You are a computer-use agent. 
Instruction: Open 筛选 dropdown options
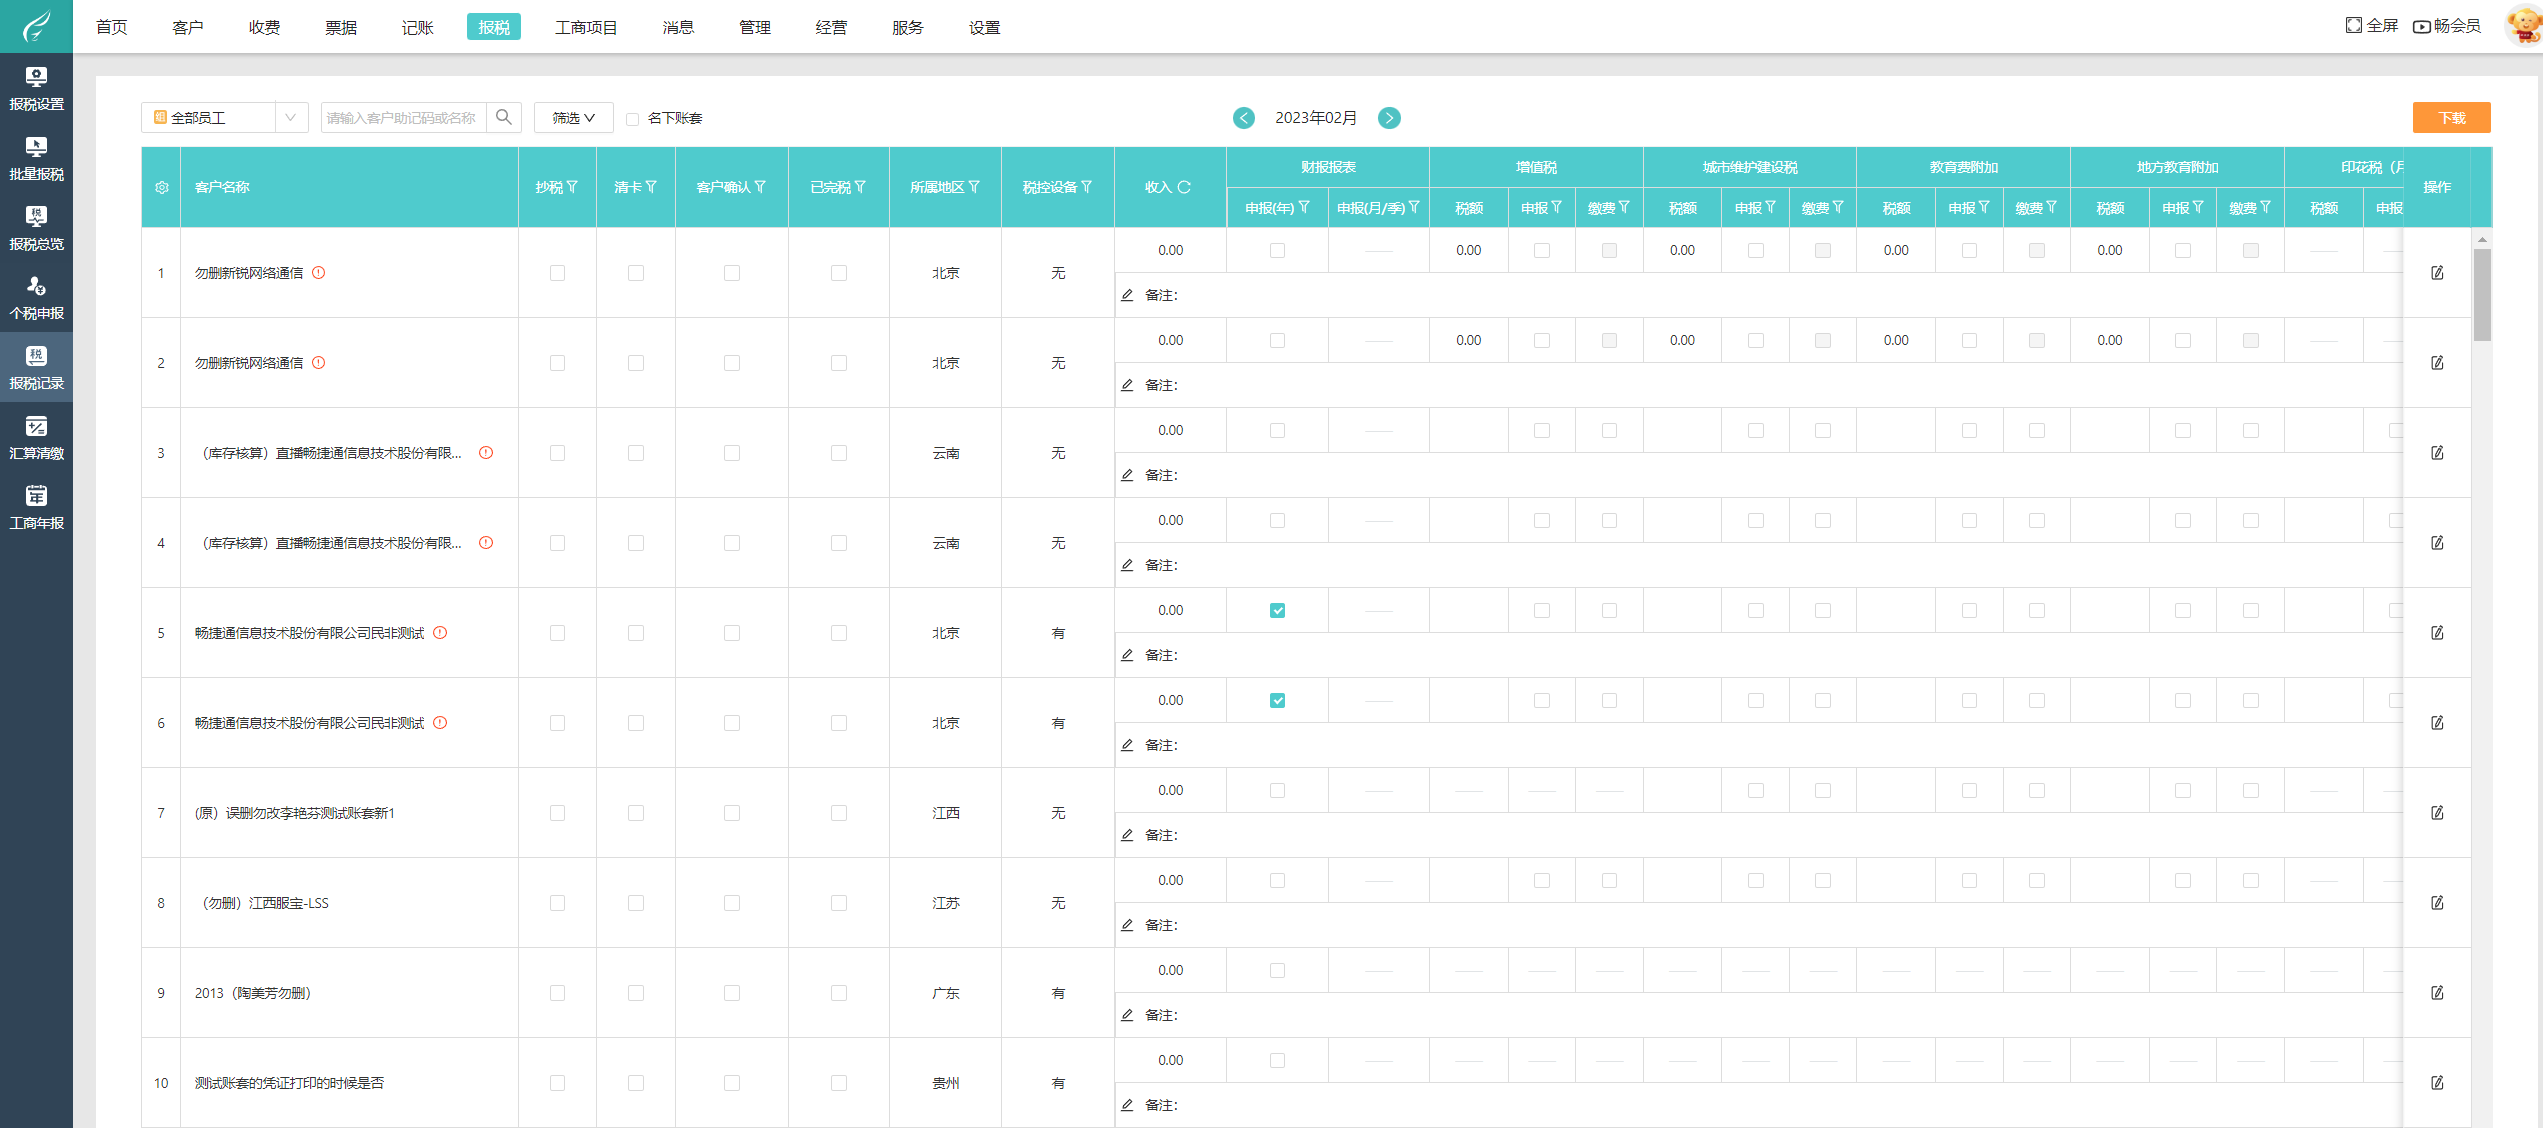572,117
